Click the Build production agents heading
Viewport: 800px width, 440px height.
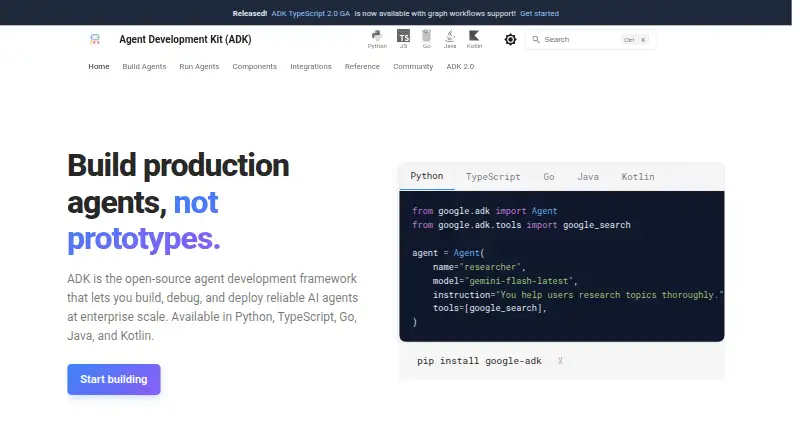pos(178,202)
